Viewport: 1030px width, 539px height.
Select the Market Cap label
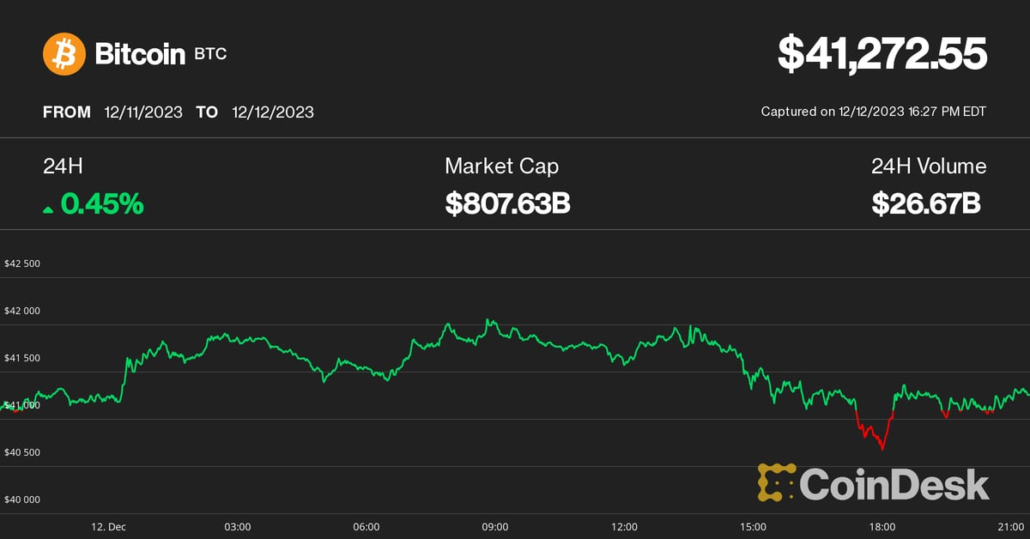coord(502,166)
